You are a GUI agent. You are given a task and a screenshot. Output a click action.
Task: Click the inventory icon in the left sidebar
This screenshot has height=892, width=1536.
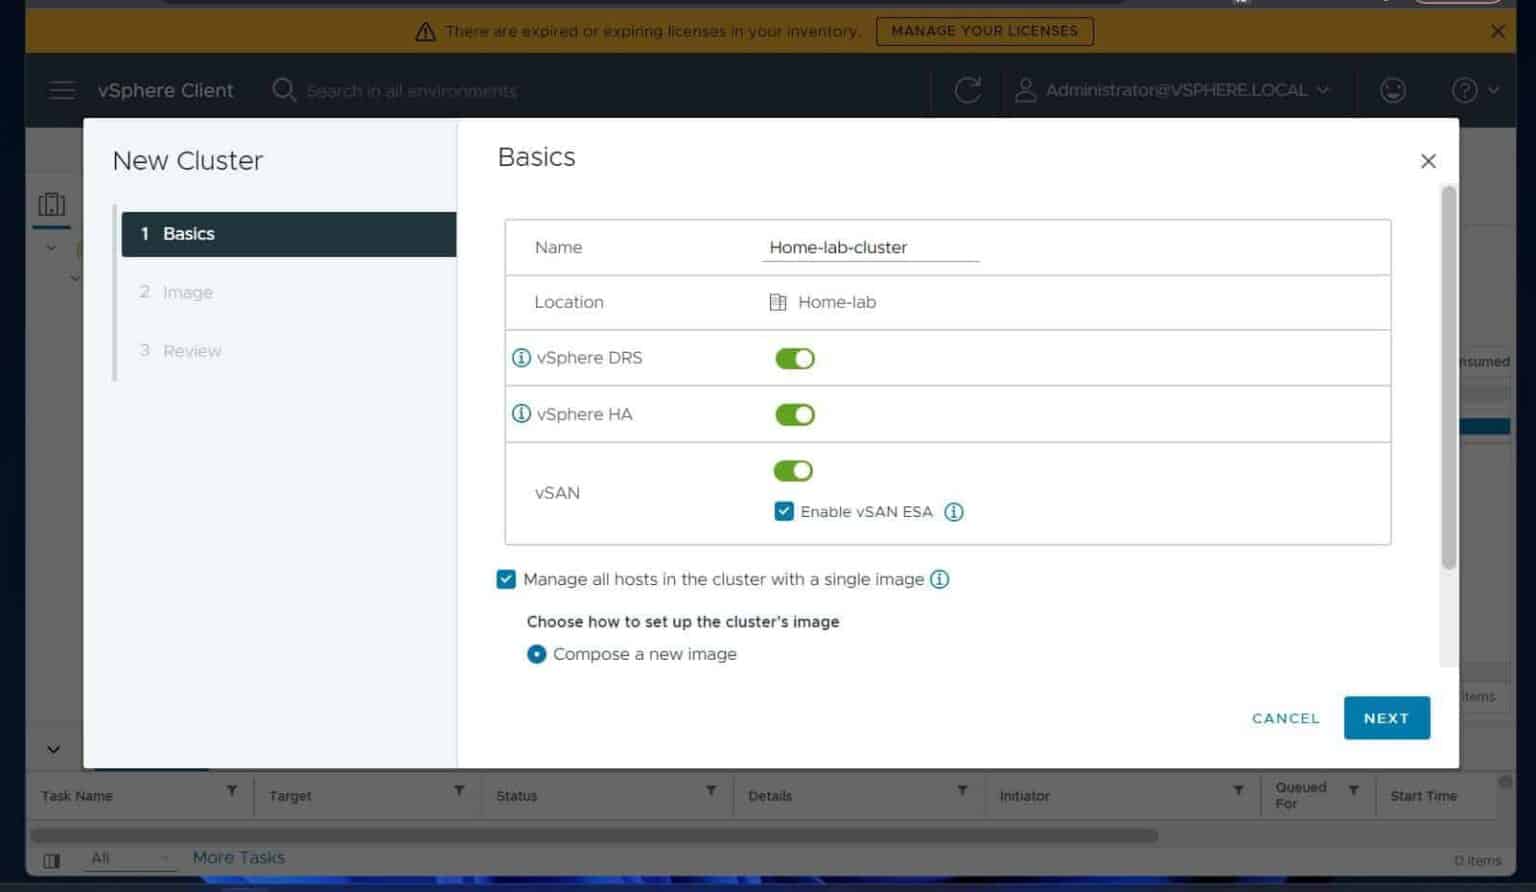51,204
